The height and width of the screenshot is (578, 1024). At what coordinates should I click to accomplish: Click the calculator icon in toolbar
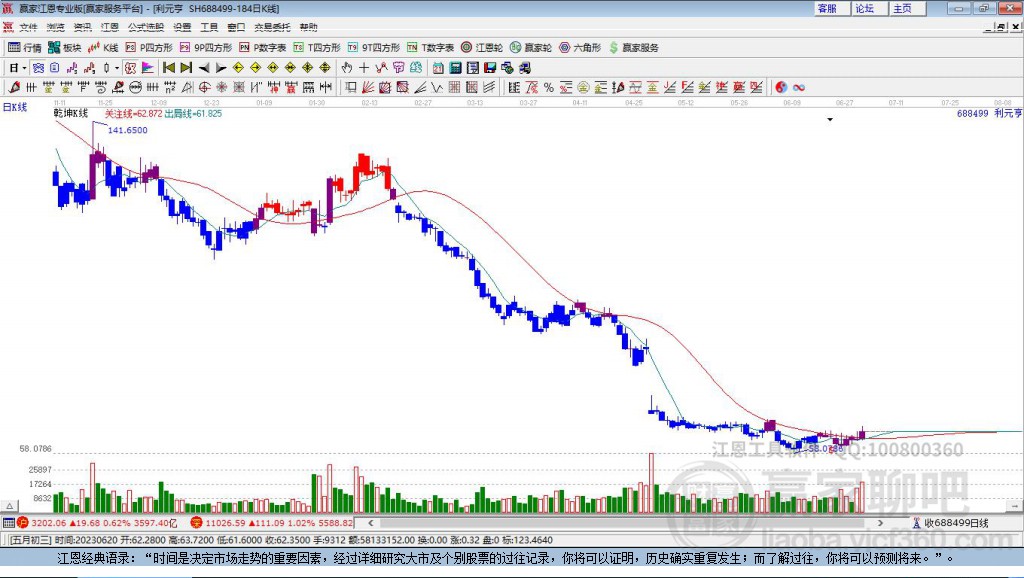coord(455,68)
